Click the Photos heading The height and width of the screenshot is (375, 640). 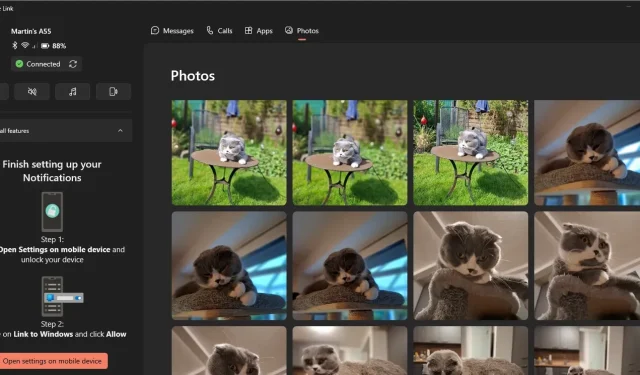click(193, 76)
